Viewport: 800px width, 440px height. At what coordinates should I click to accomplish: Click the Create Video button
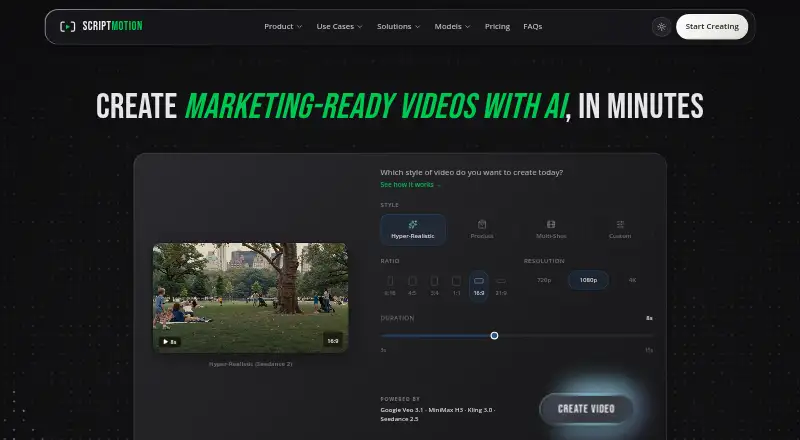coord(586,409)
